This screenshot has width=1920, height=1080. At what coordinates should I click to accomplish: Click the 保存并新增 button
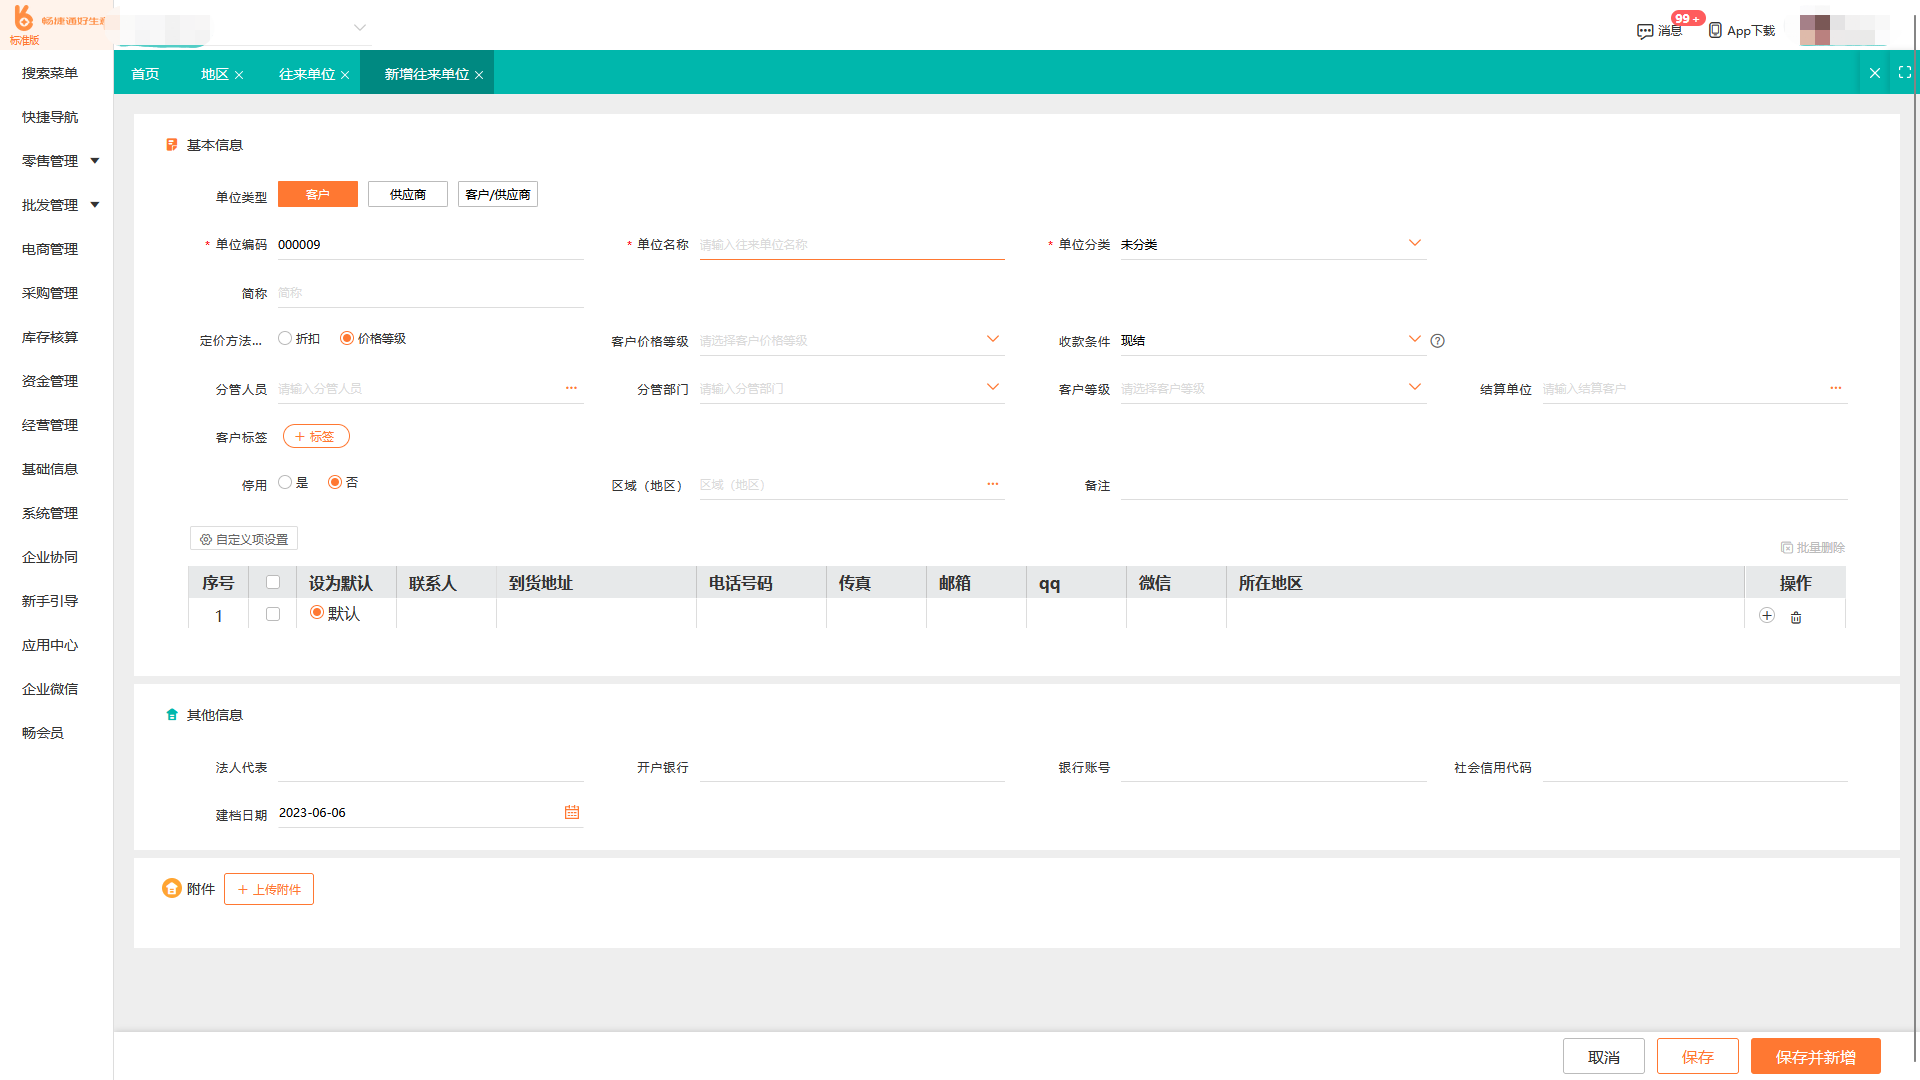(x=1812, y=1054)
